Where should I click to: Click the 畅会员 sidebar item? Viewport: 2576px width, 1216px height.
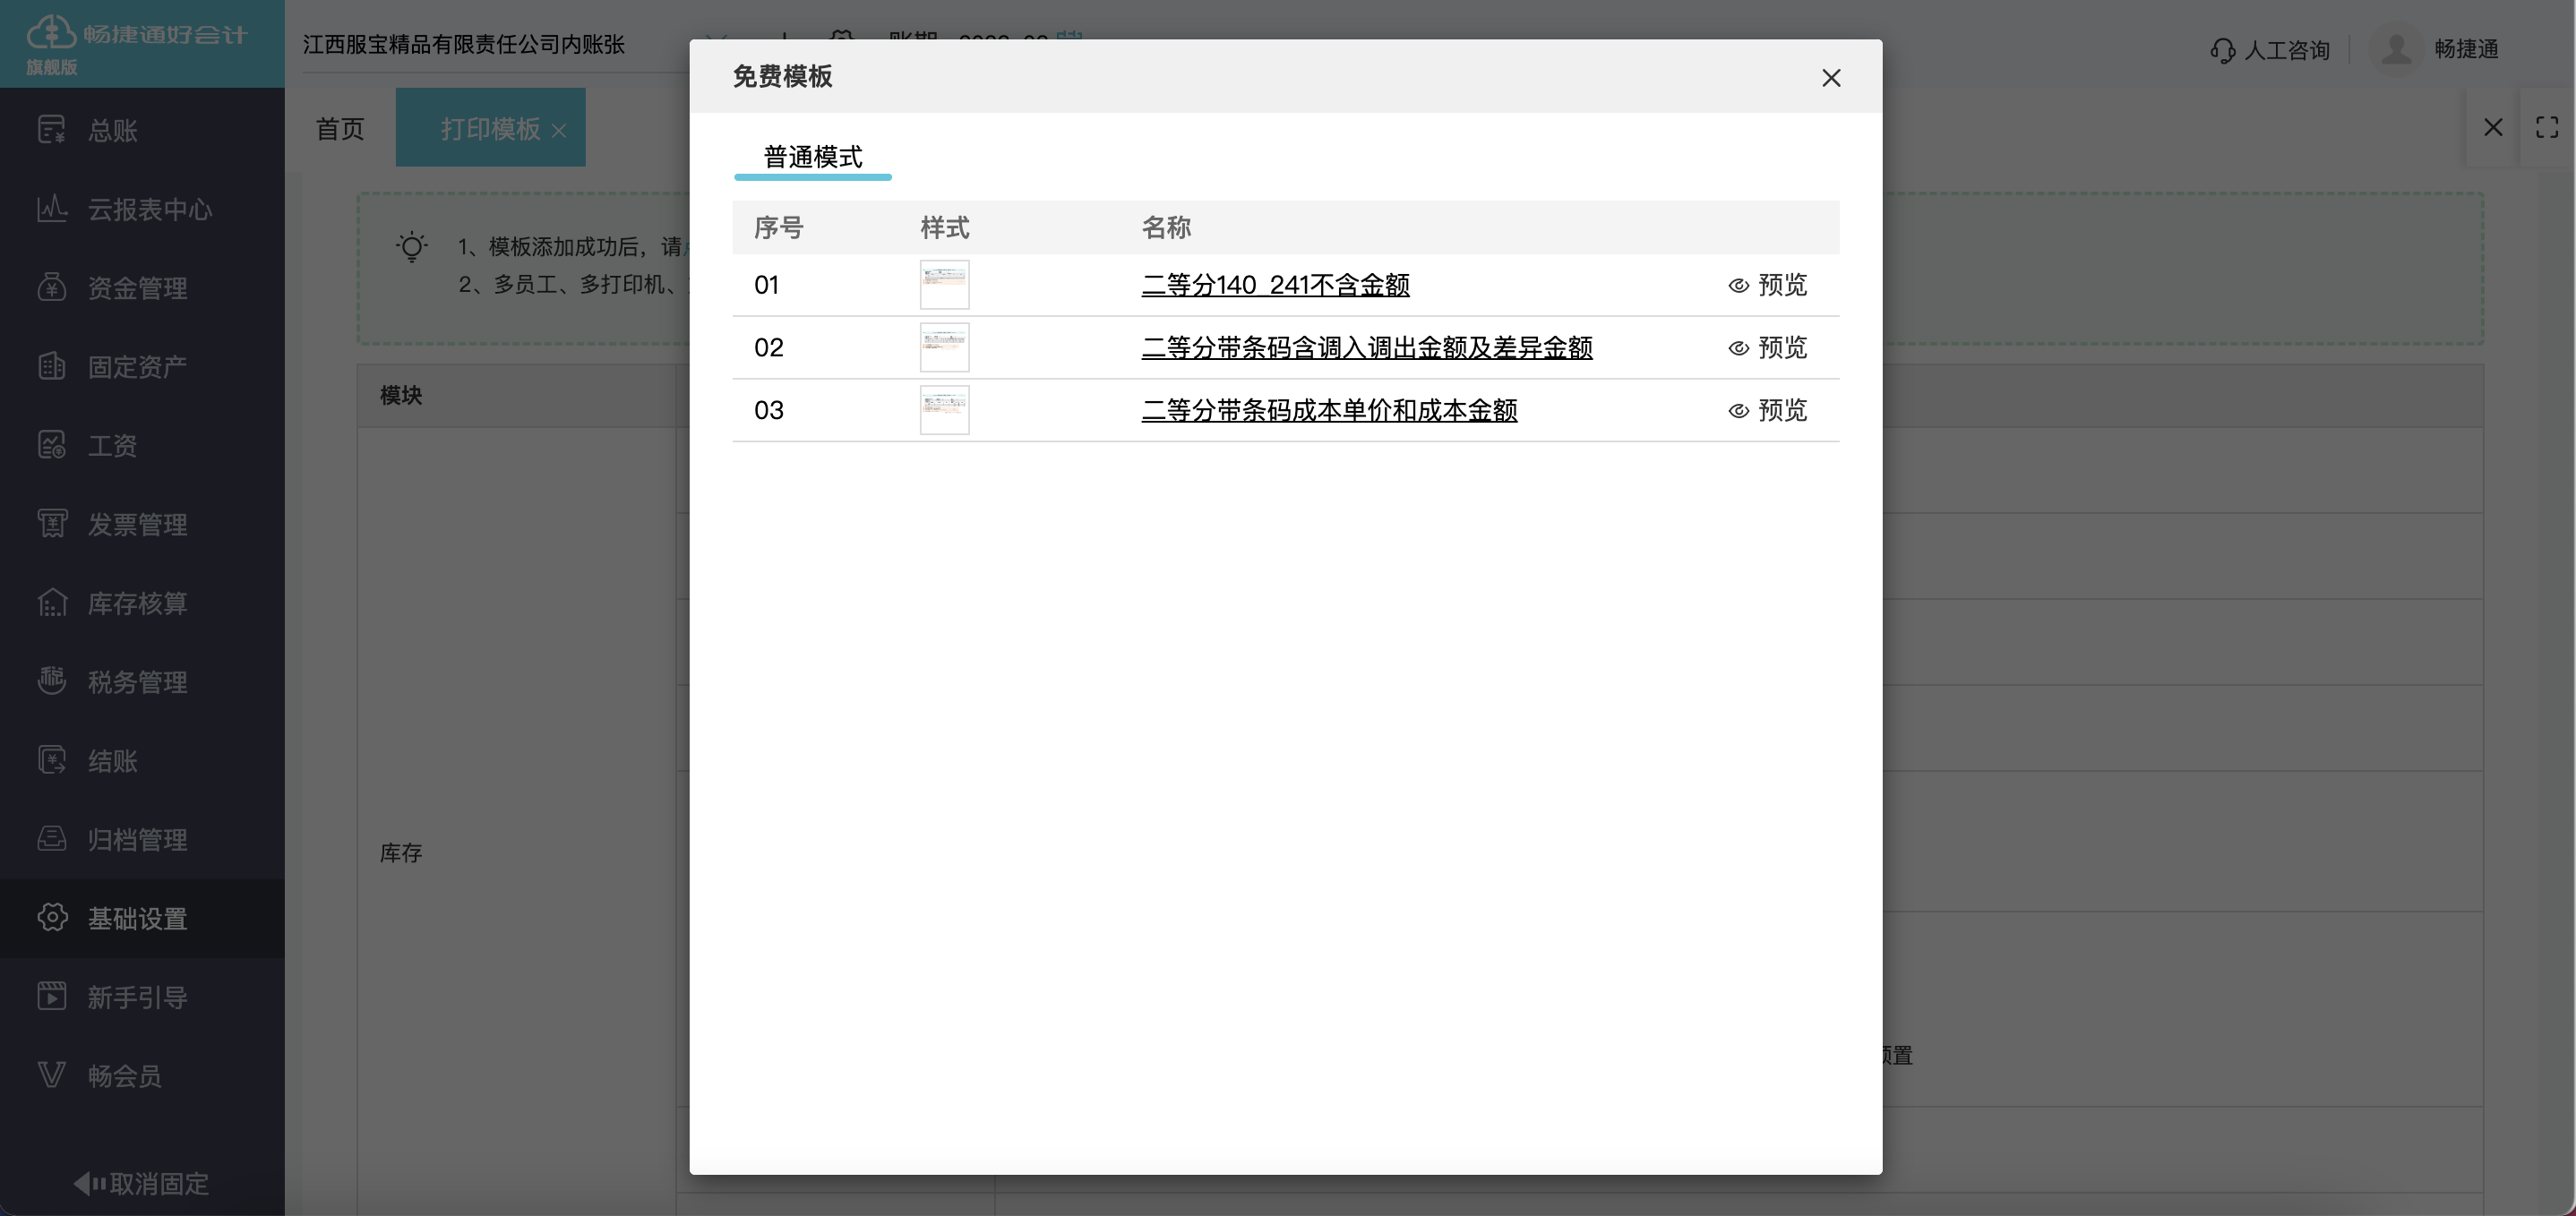(x=142, y=1076)
